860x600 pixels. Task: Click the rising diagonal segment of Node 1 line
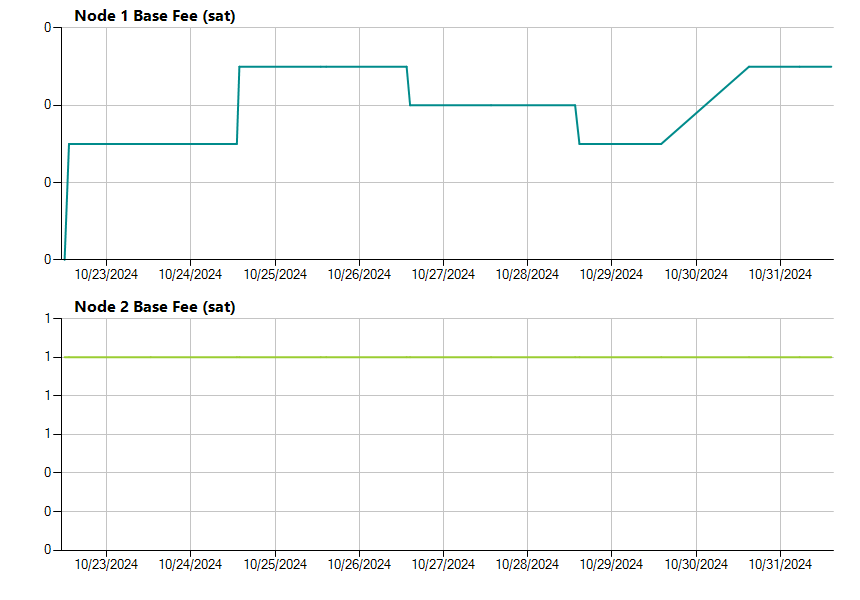(705, 105)
